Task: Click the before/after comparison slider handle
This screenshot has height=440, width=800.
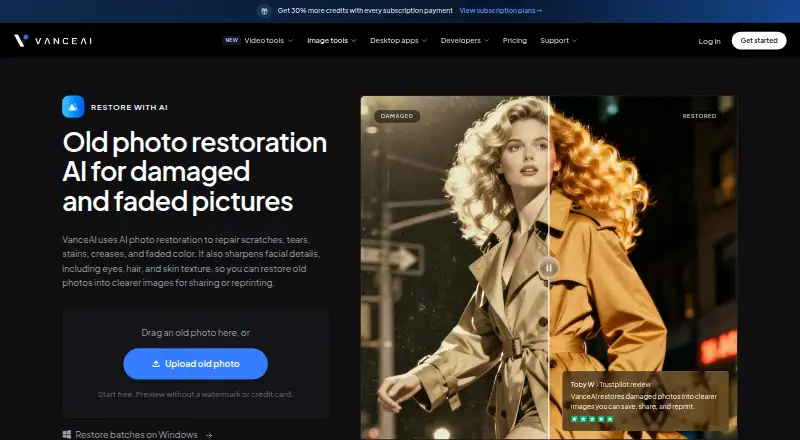Action: 548,267
